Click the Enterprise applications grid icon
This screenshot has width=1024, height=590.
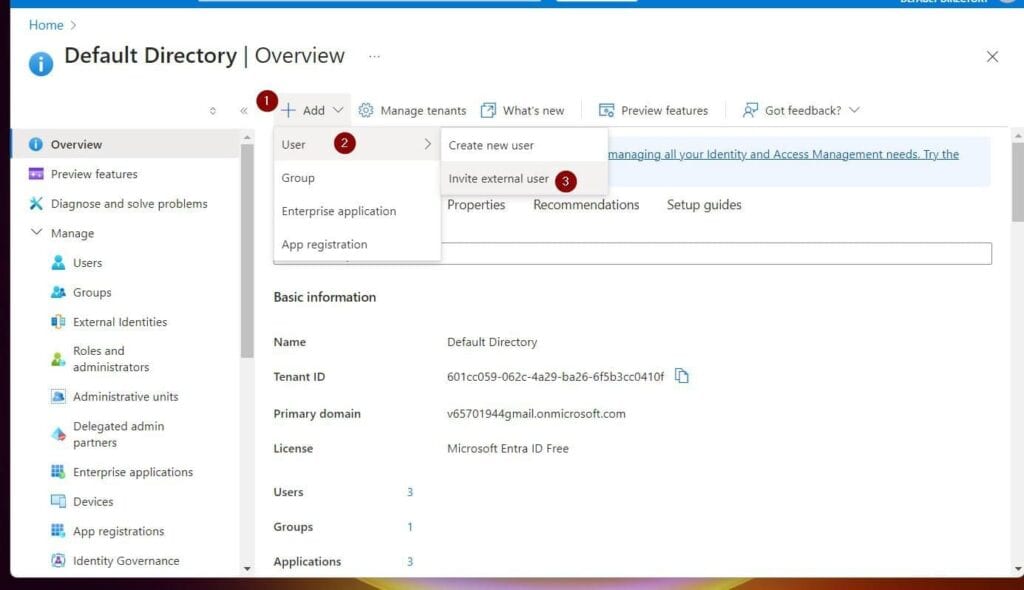pyautogui.click(x=58, y=471)
